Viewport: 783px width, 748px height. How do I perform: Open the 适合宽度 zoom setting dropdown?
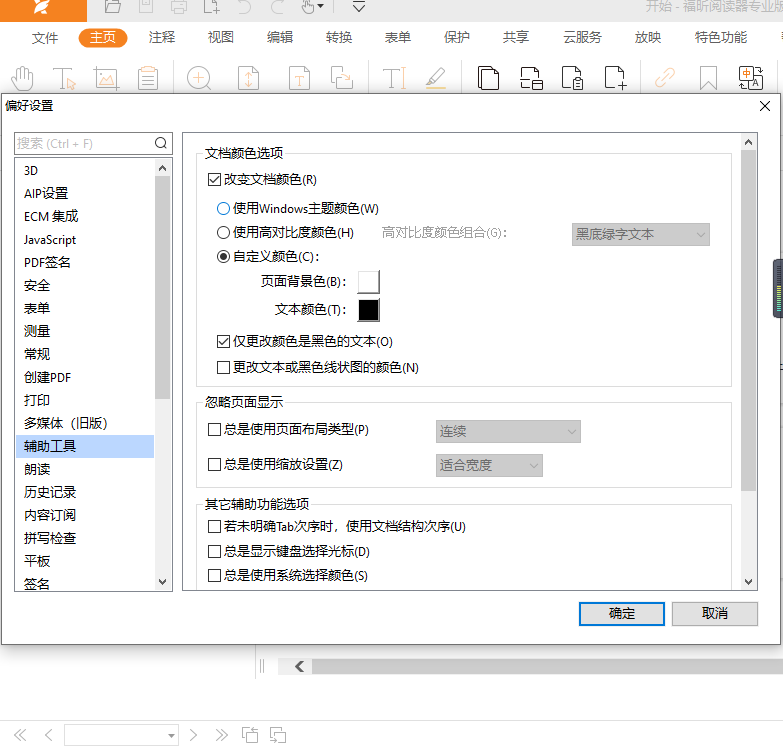(x=490, y=465)
